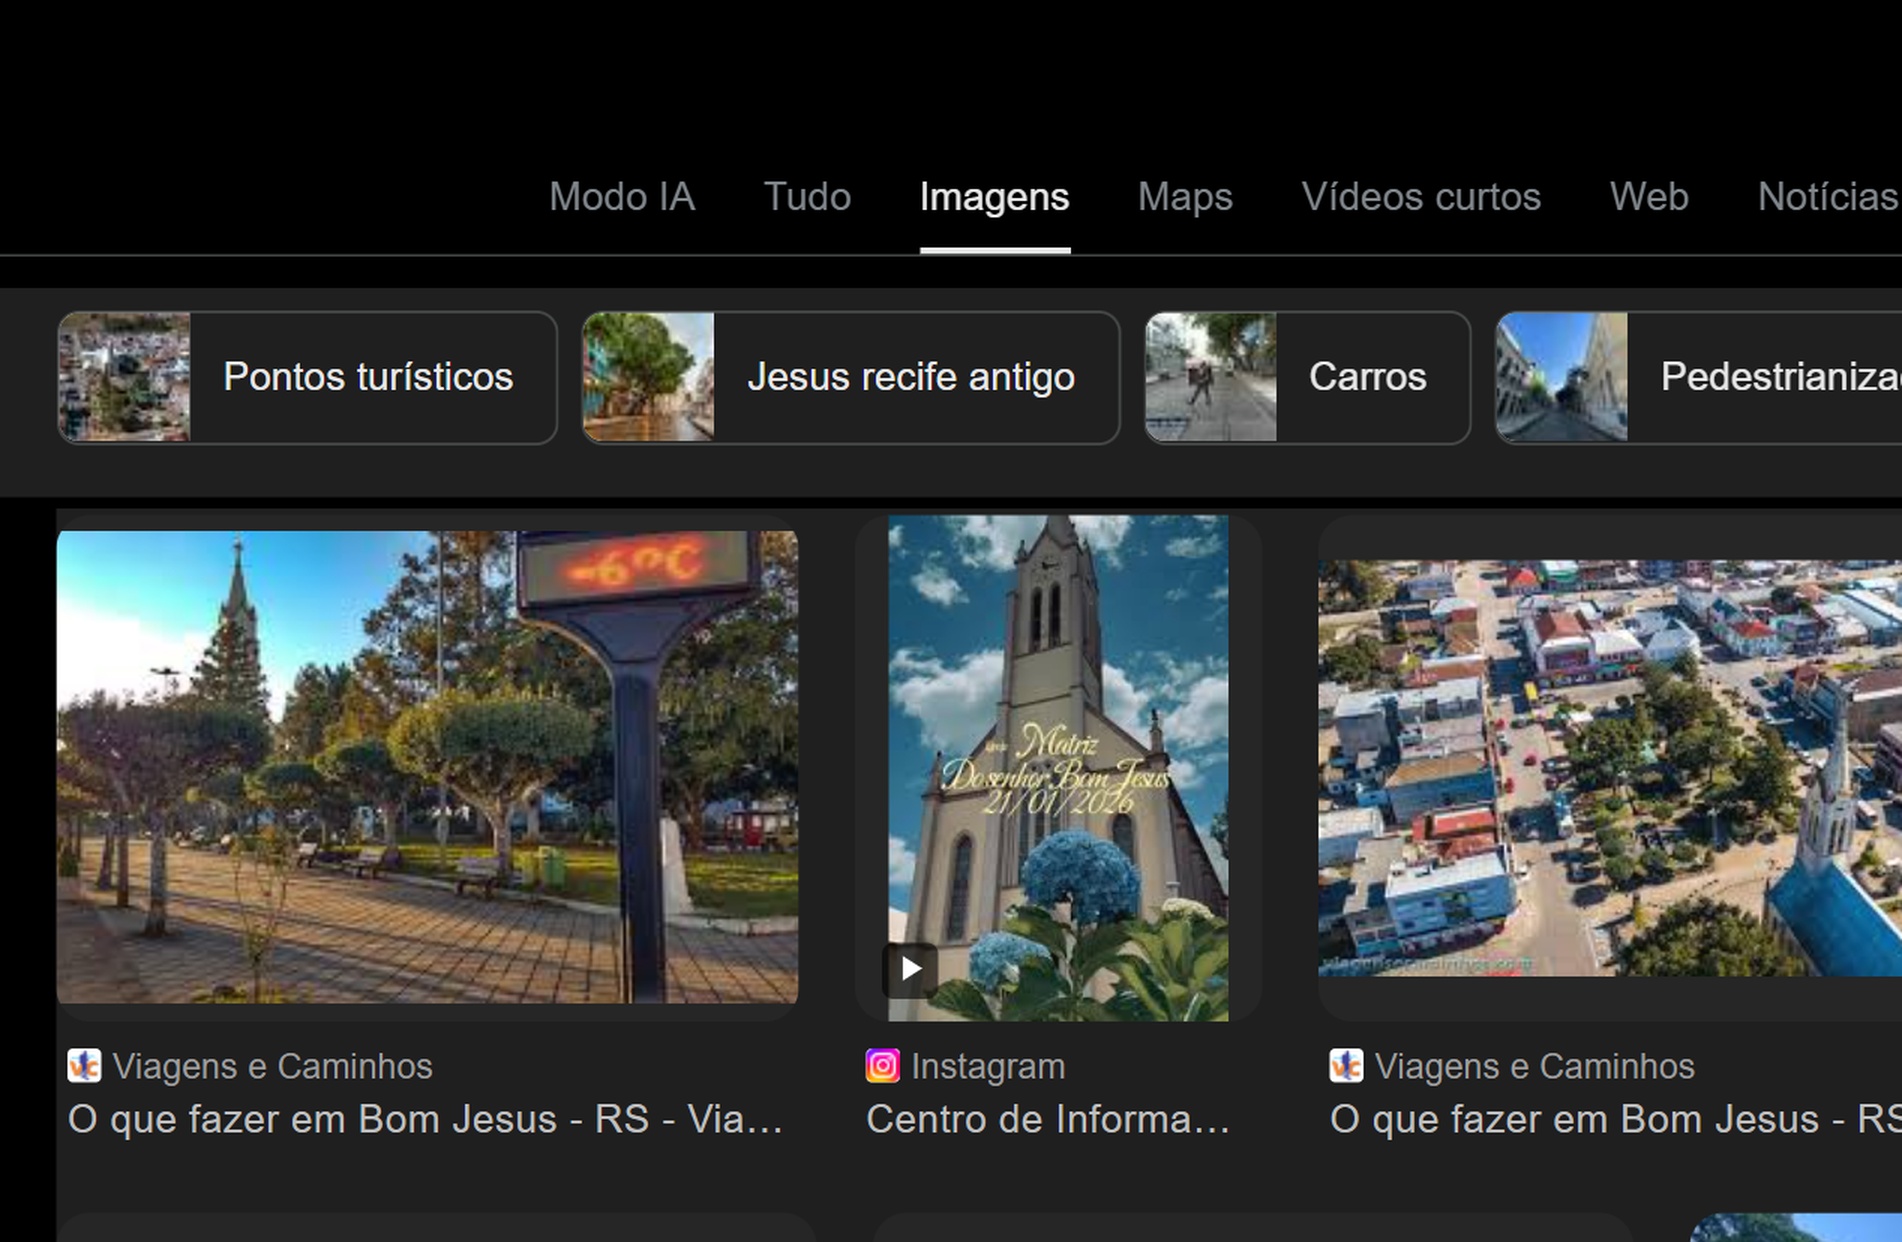The image size is (1902, 1242).
Task: Filter by Pontos turísticos chip
Action: (307, 377)
